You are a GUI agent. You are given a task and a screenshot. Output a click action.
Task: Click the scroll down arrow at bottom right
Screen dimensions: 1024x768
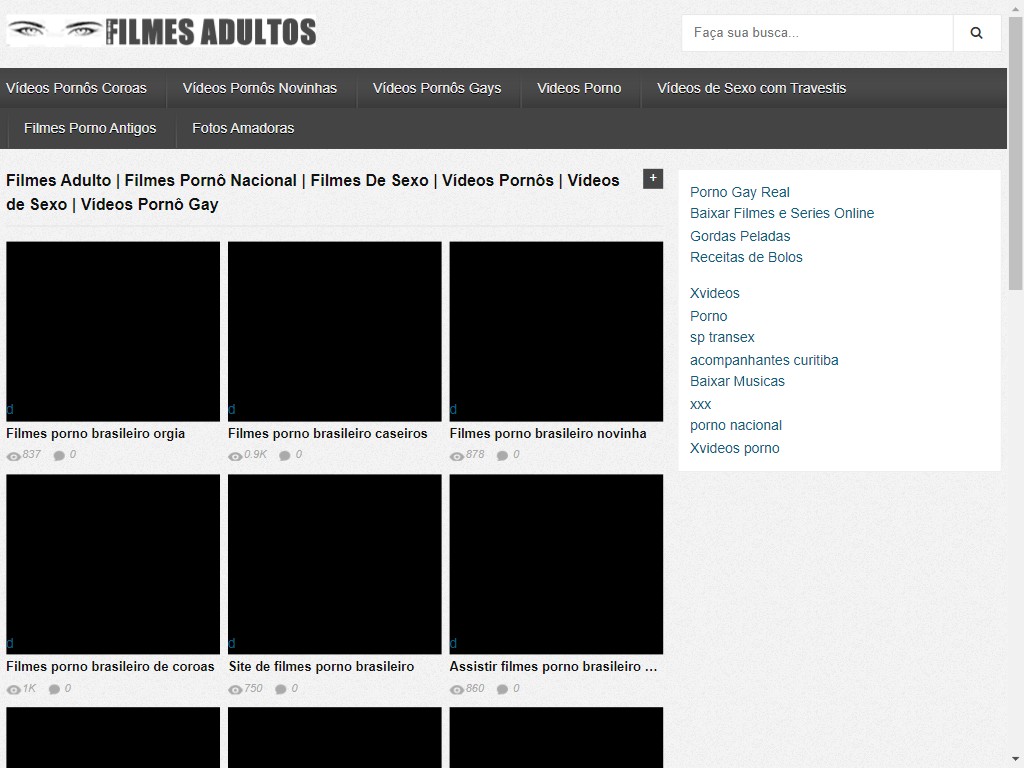click(x=1015, y=759)
